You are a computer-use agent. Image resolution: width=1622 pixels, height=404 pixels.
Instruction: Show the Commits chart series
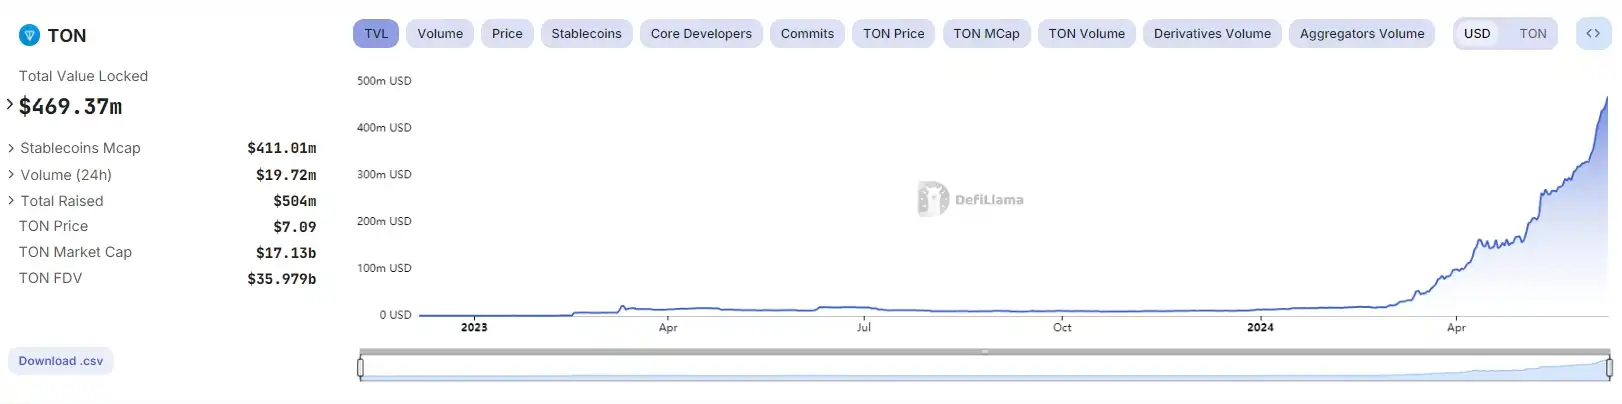point(807,33)
